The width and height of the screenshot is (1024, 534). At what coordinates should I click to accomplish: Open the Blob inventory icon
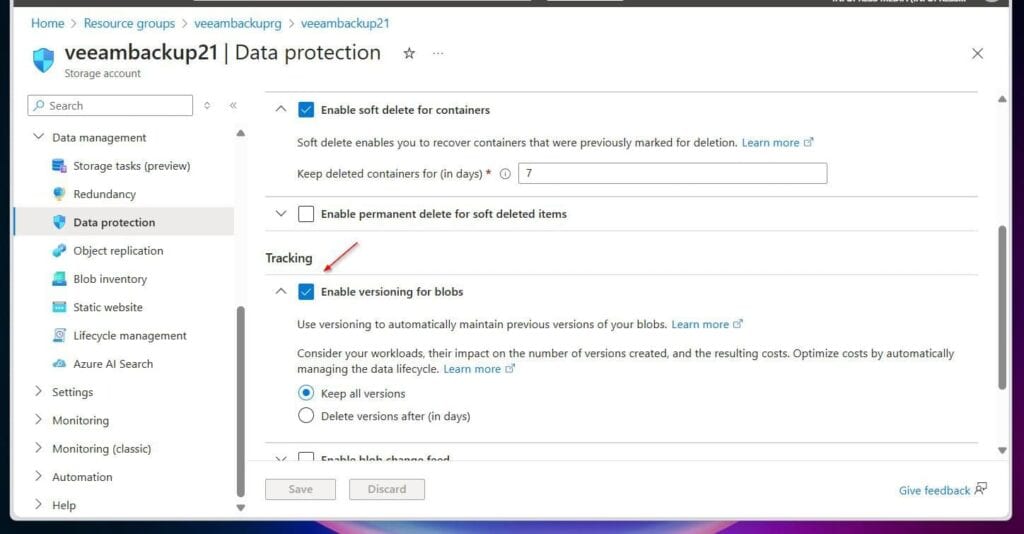click(59, 279)
